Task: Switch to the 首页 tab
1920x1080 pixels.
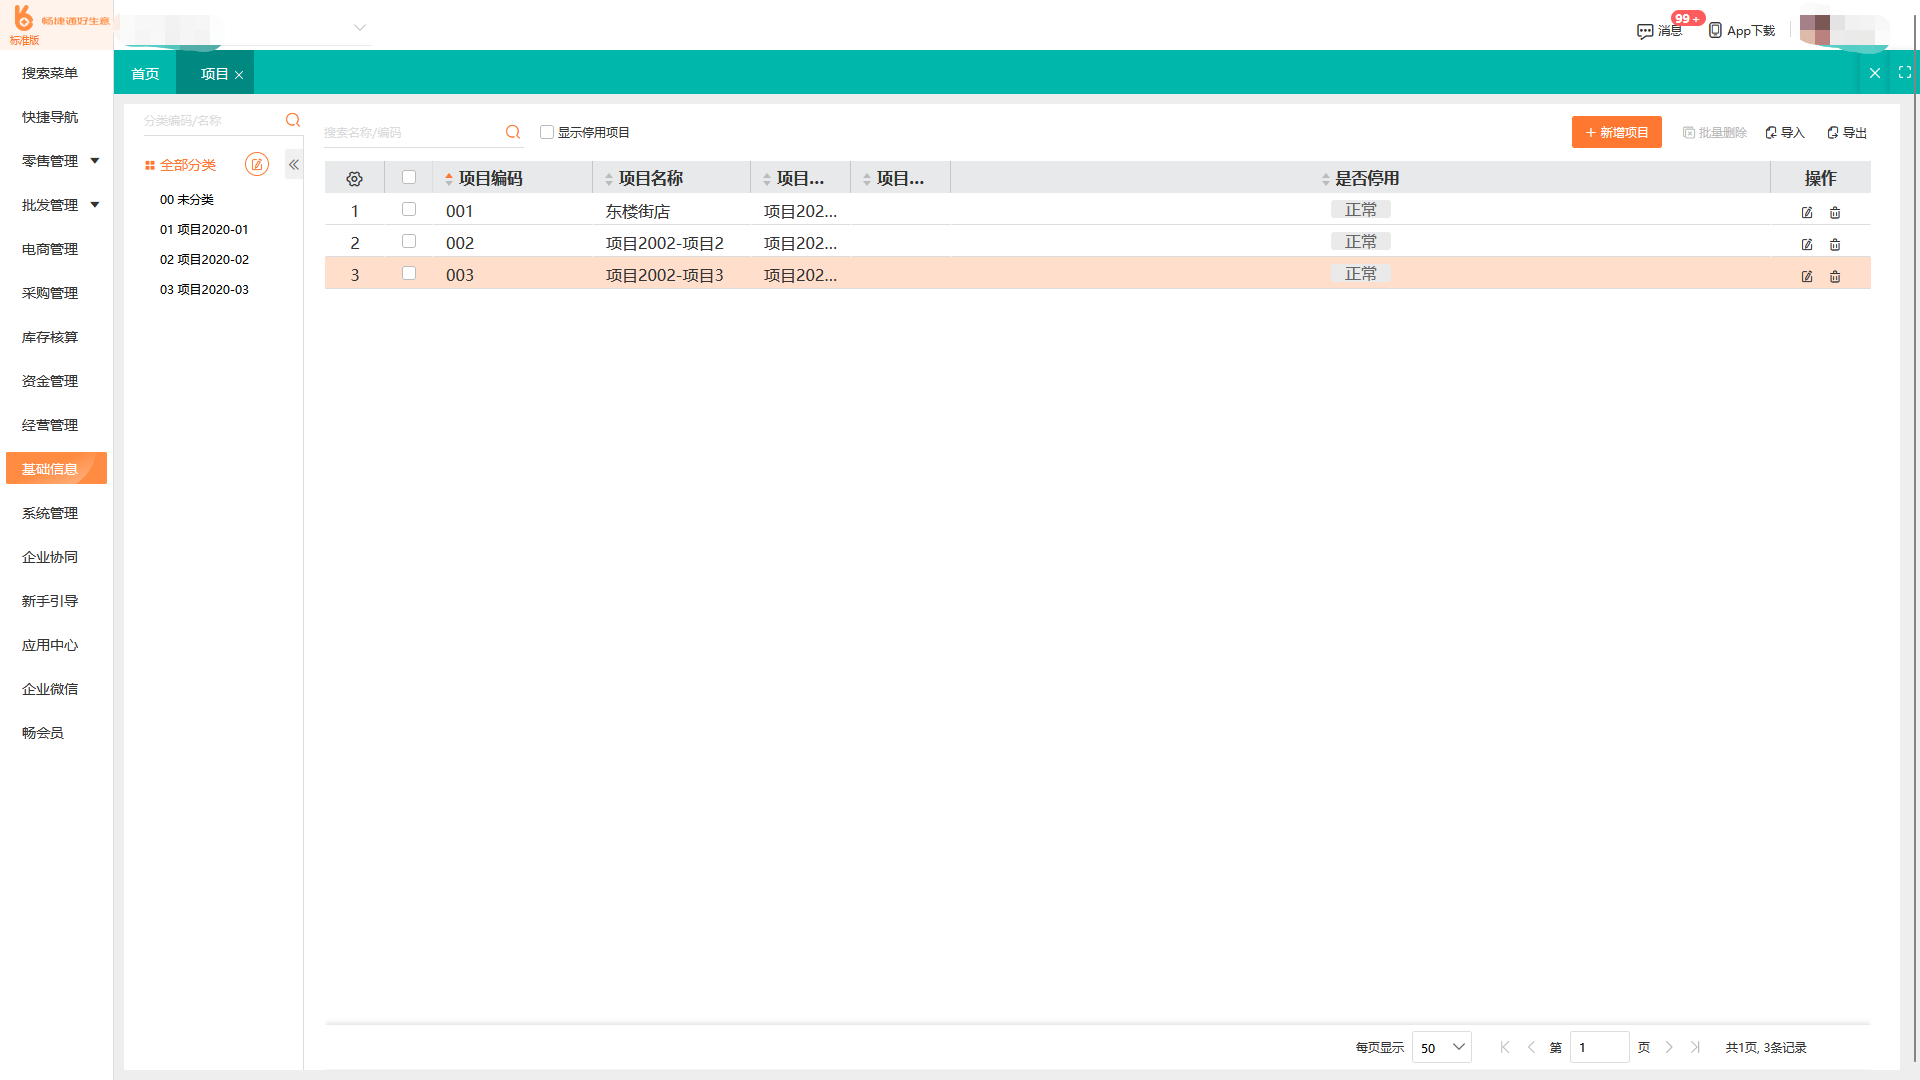Action: click(146, 73)
